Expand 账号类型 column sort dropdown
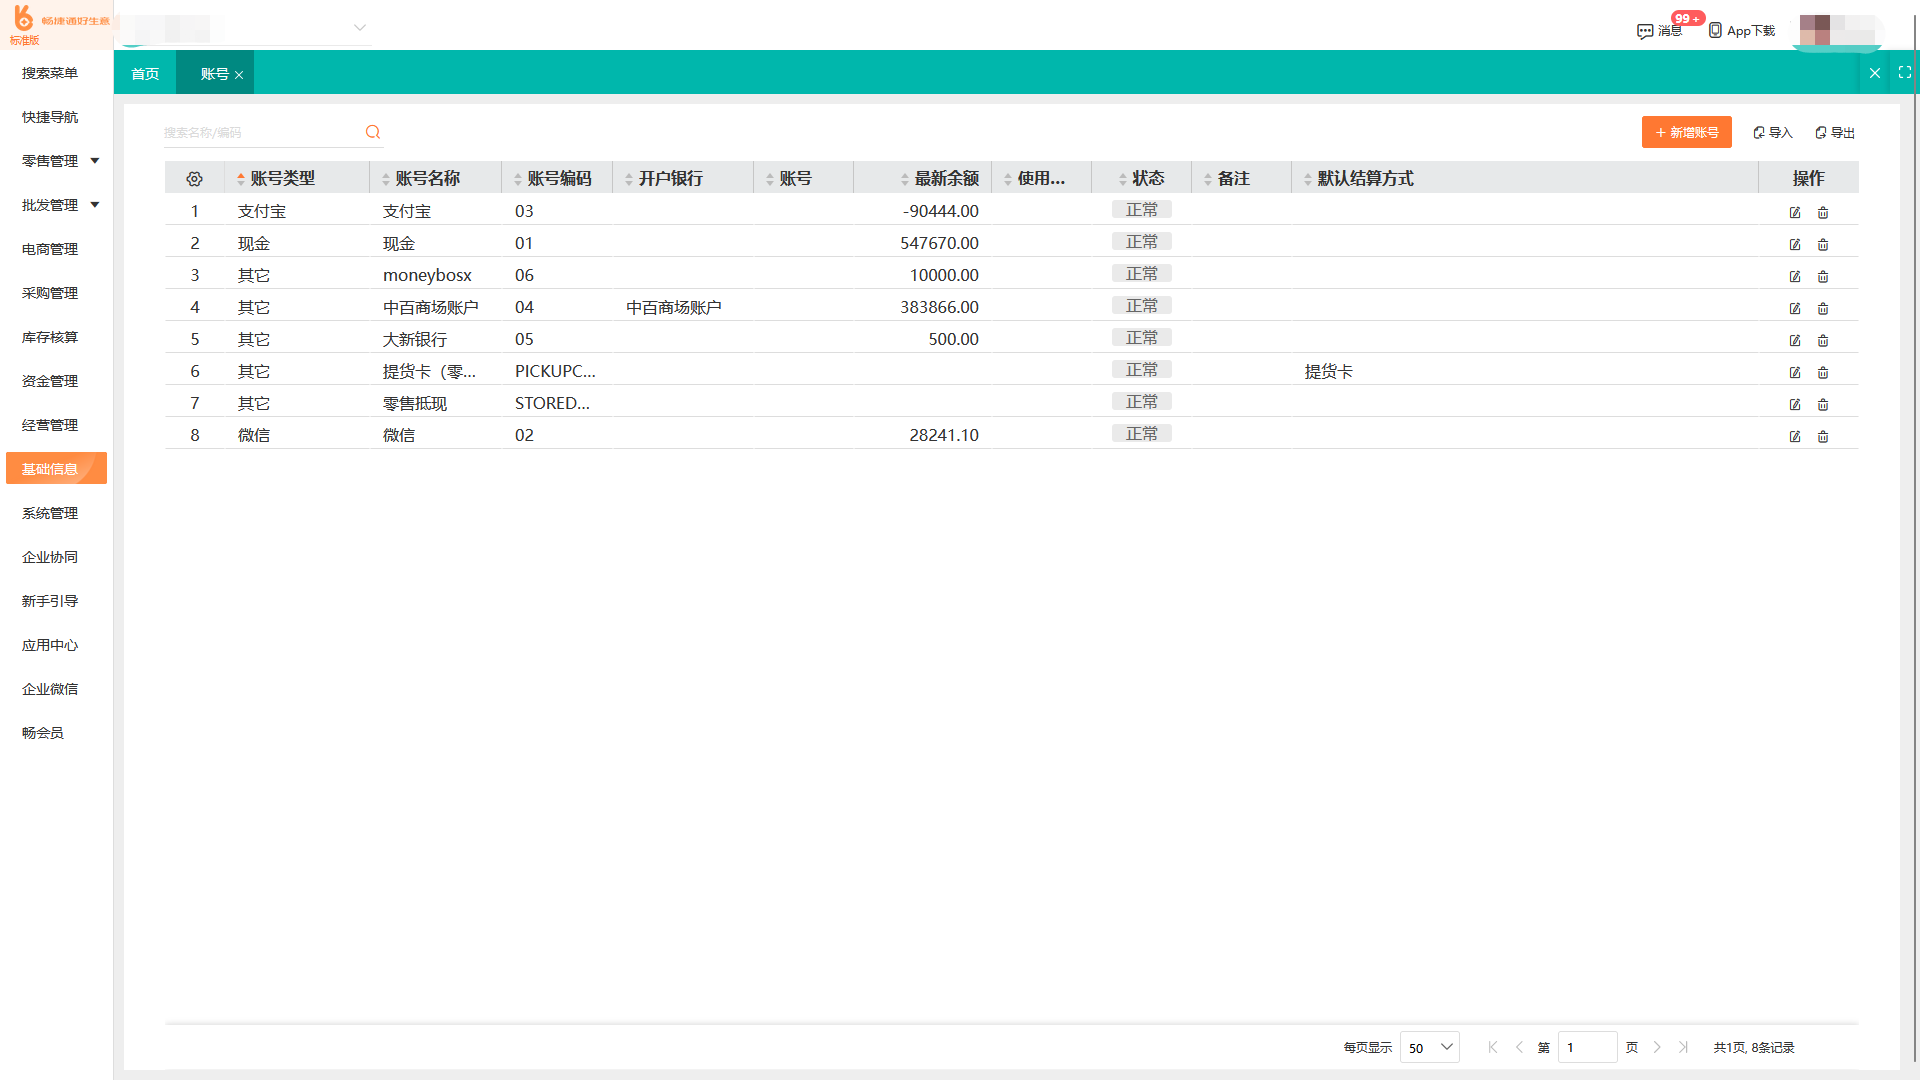1920x1080 pixels. (x=239, y=178)
